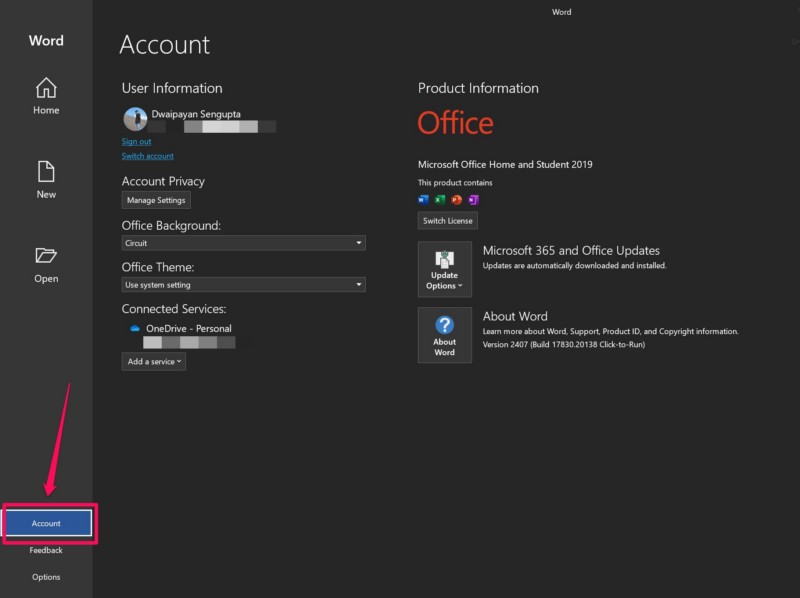
Task: Click the New document icon
Action: 46,172
